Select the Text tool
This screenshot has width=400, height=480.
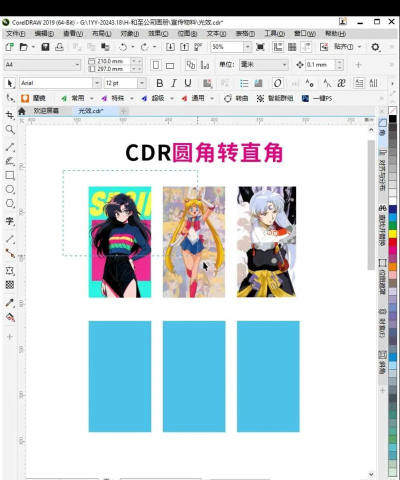10,221
